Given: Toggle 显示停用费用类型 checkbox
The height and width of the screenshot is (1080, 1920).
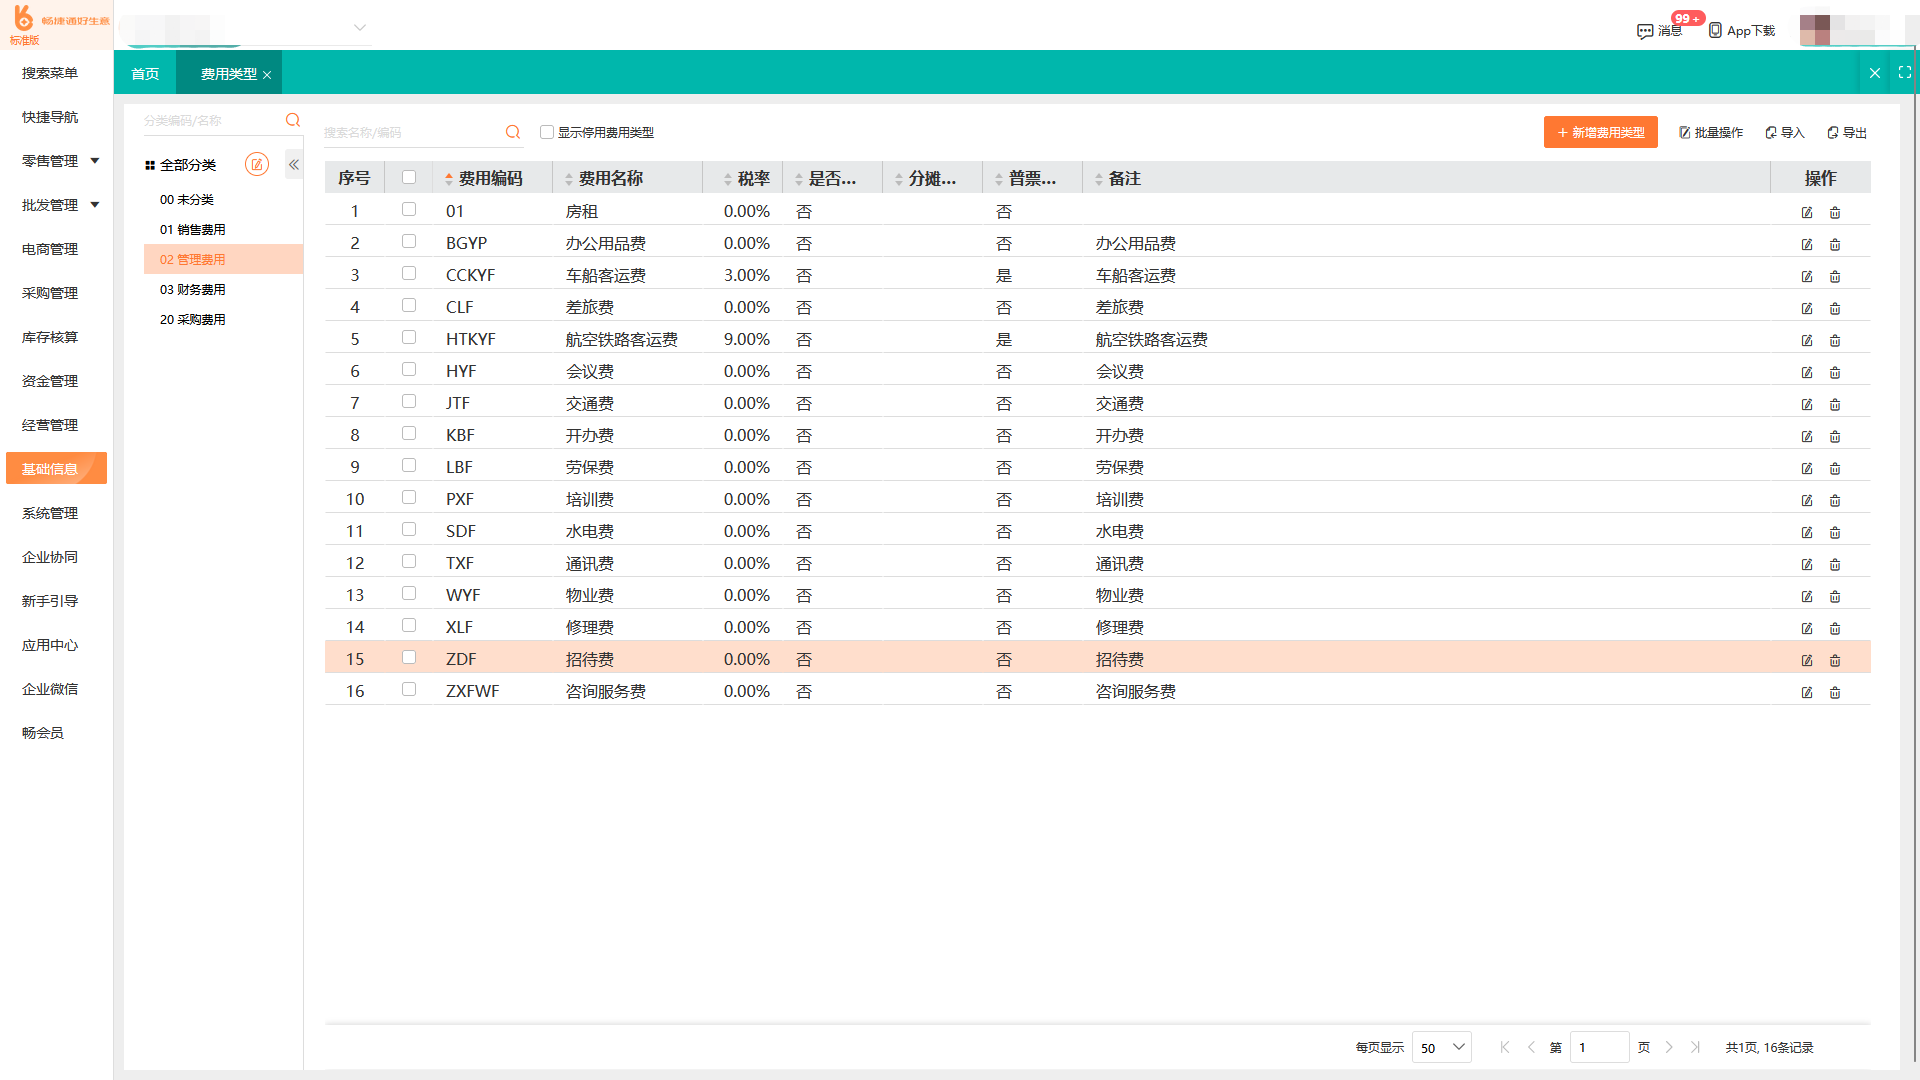Looking at the screenshot, I should point(546,131).
